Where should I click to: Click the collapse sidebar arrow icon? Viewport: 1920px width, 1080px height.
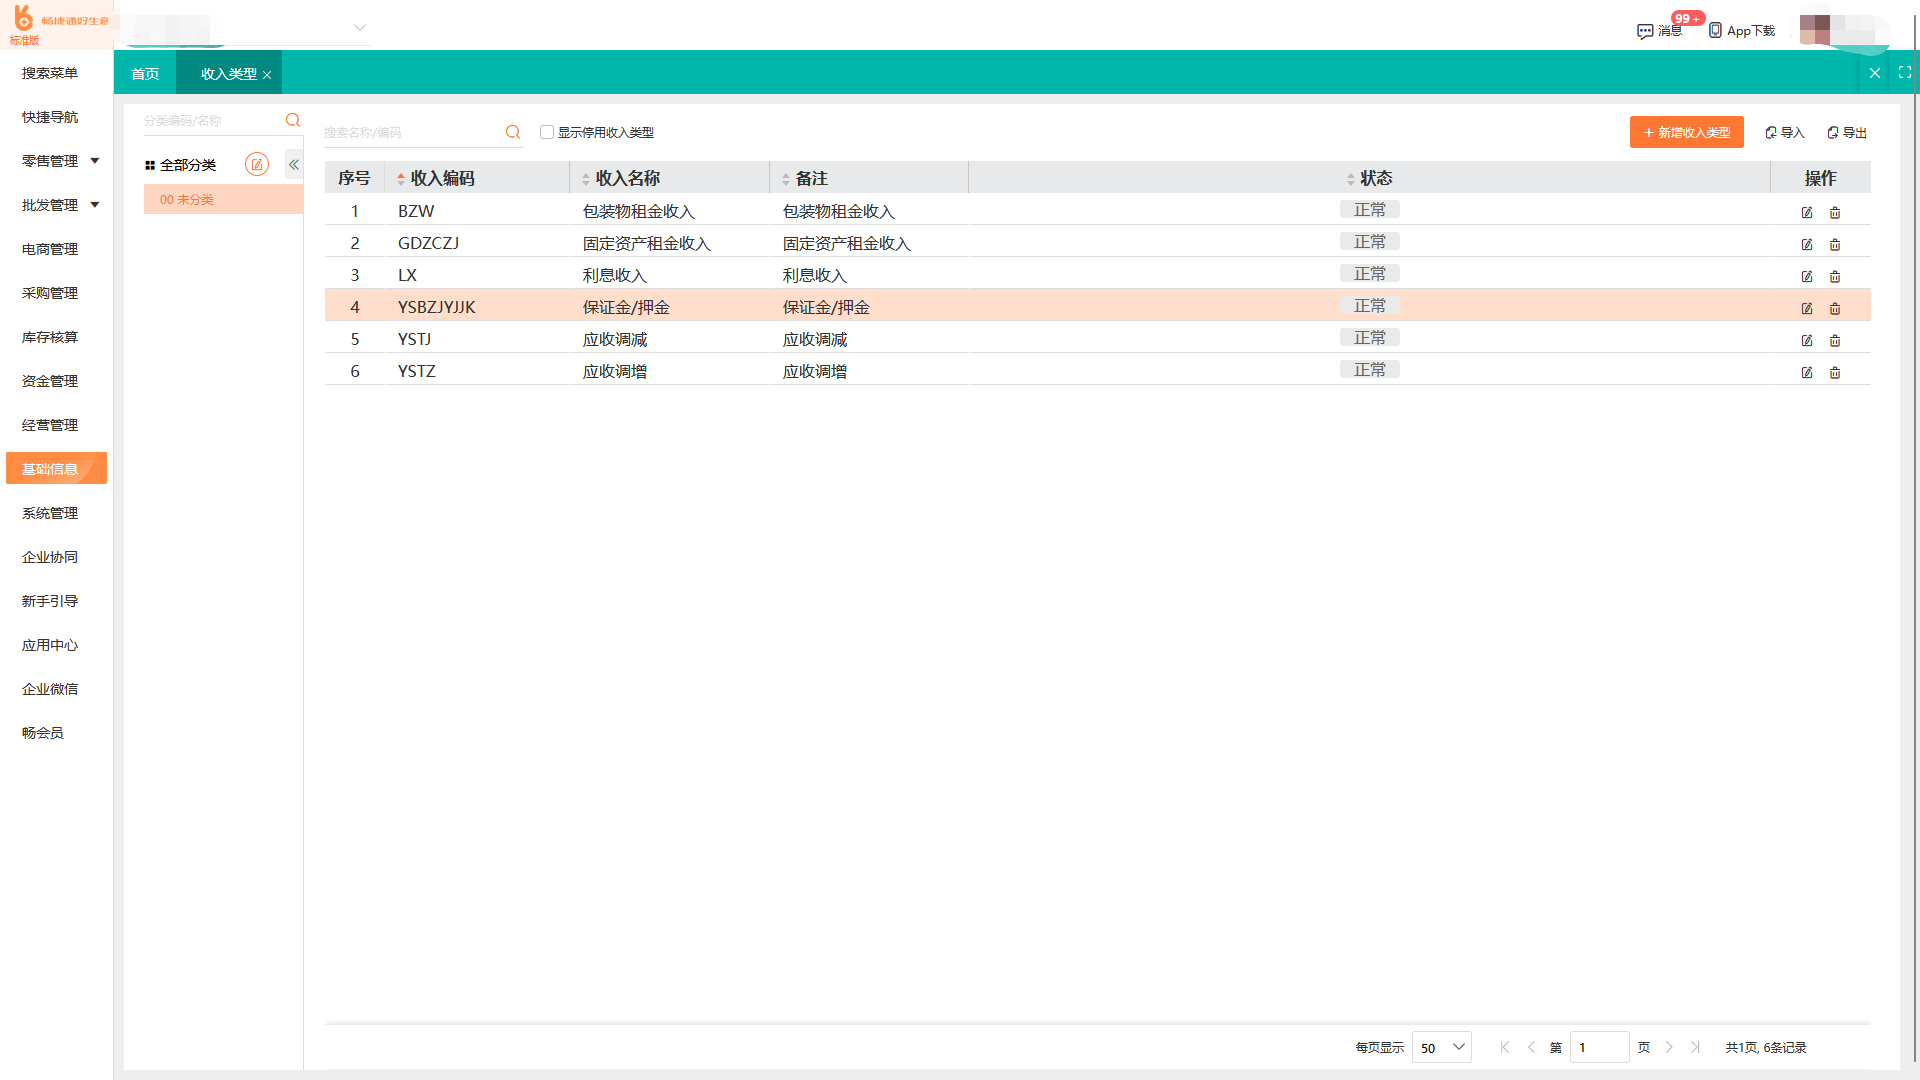(x=295, y=164)
